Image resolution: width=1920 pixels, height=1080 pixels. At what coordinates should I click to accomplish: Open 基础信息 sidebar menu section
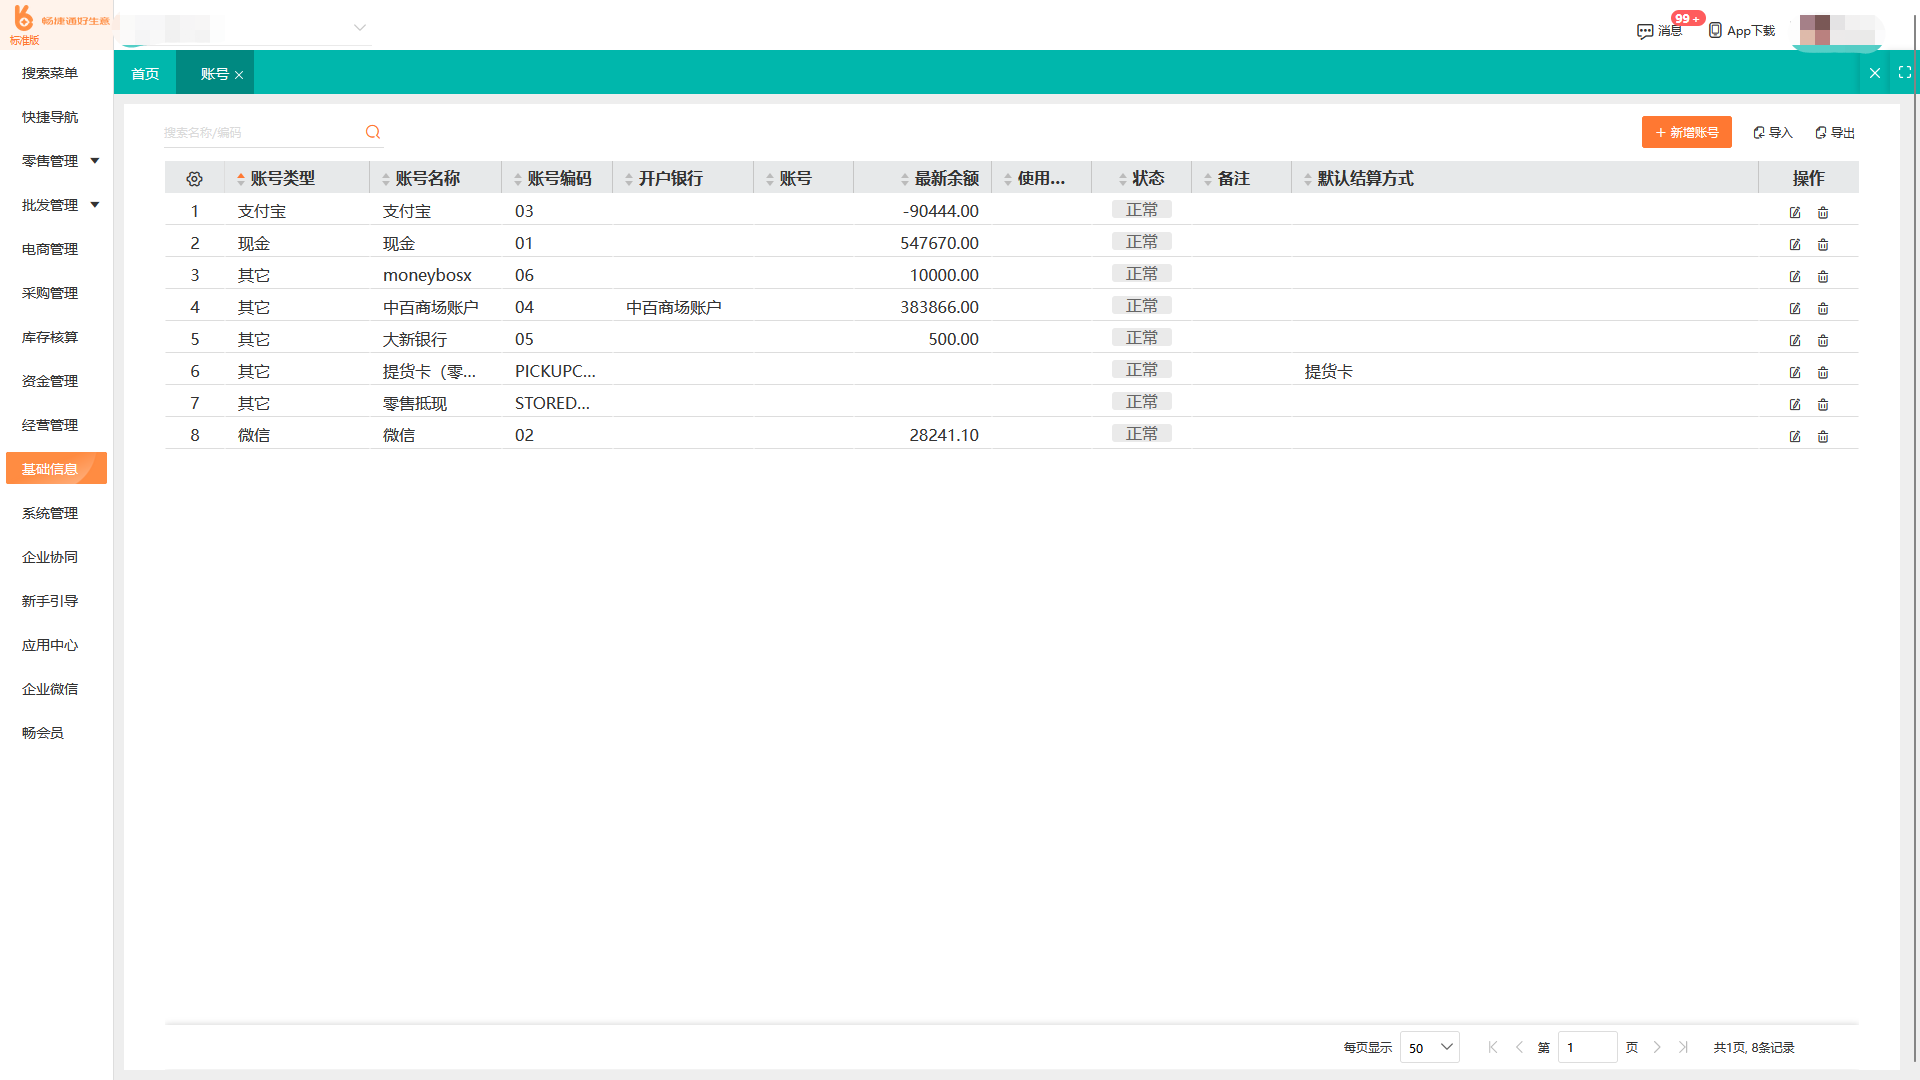(53, 468)
